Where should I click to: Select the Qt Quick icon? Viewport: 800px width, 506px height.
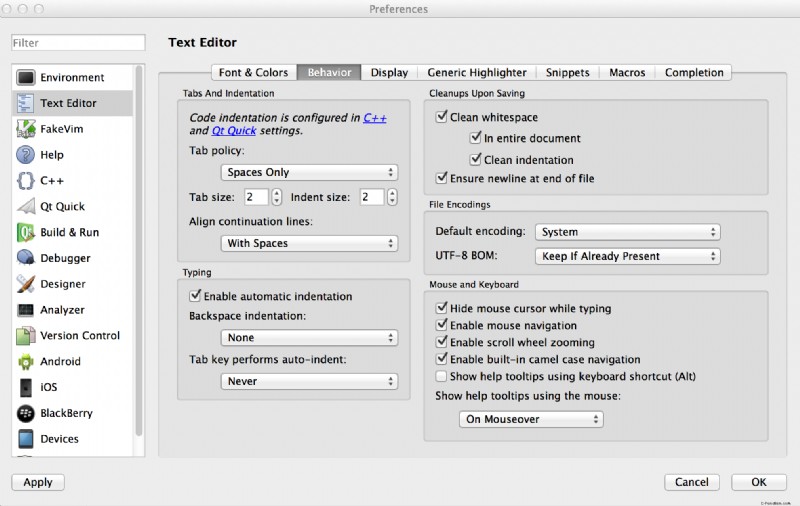click(25, 207)
